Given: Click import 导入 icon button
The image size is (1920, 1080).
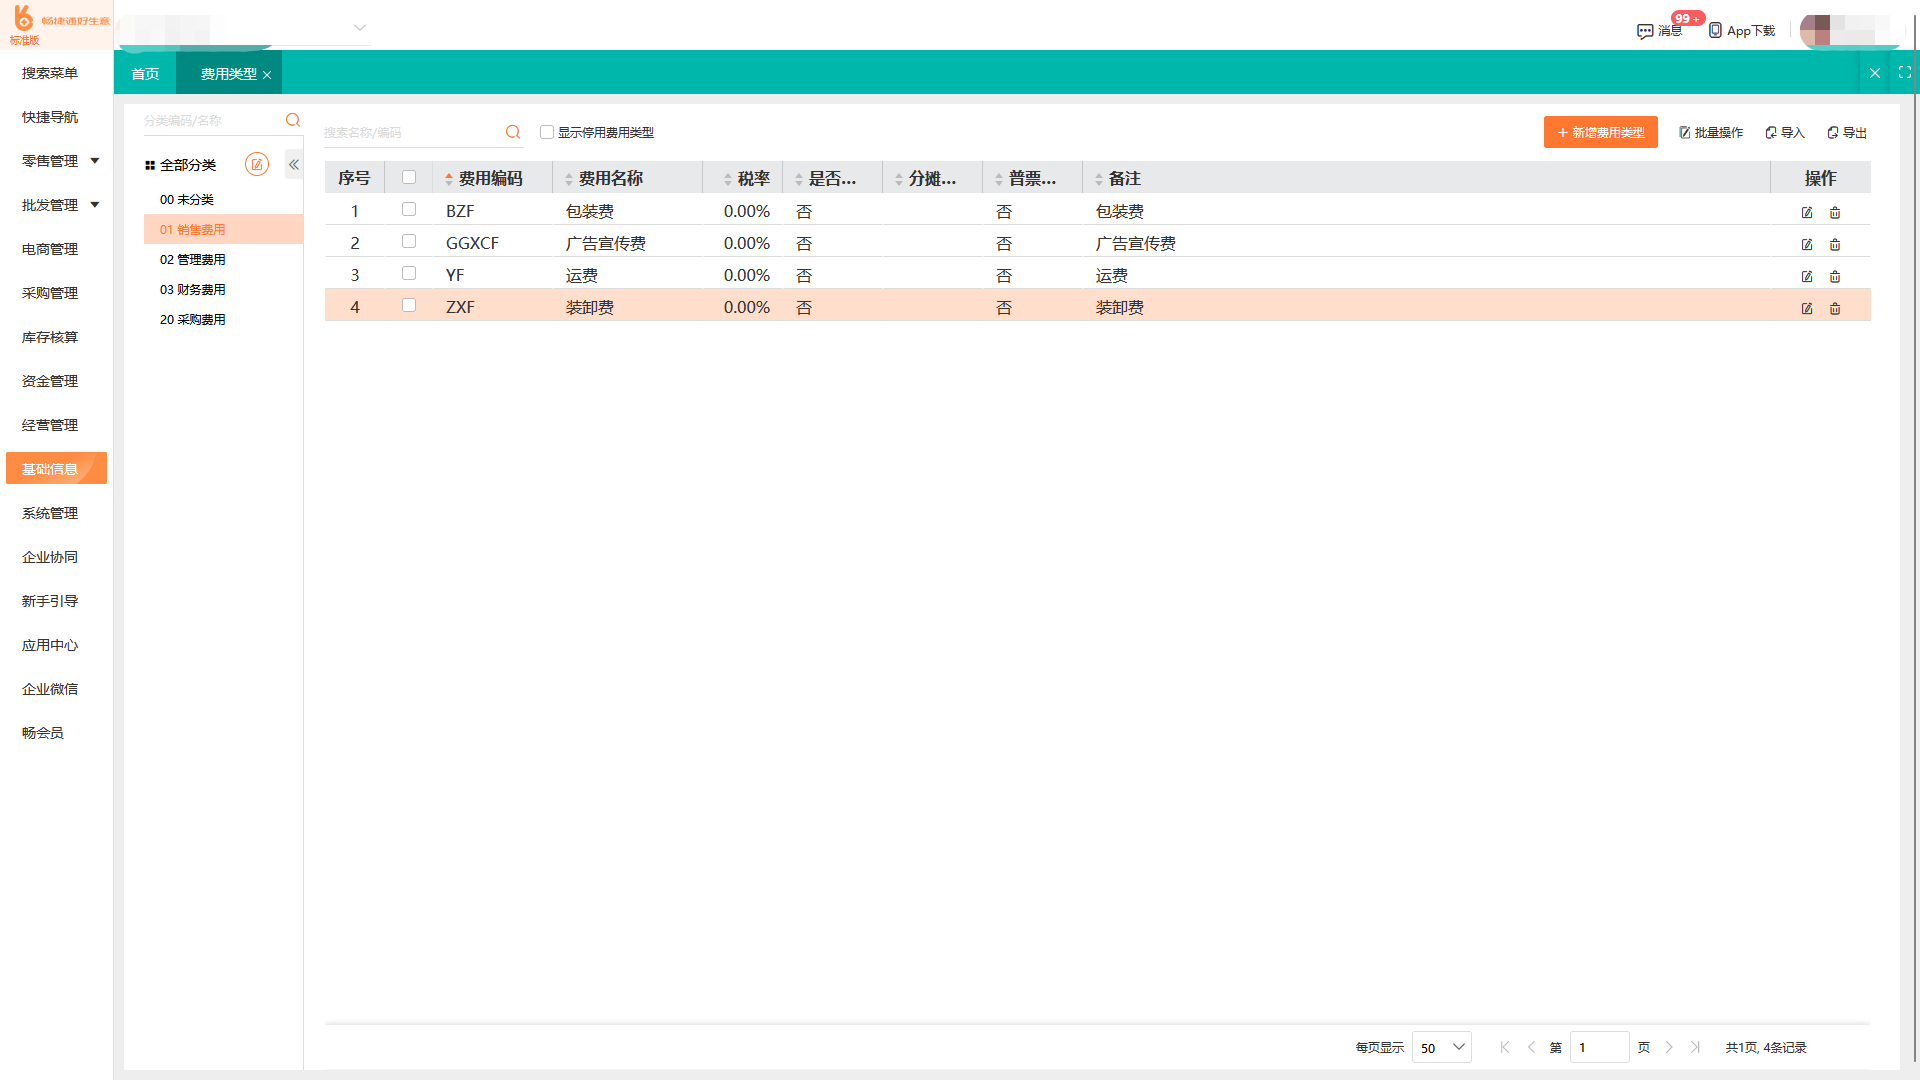Looking at the screenshot, I should 1787,131.
